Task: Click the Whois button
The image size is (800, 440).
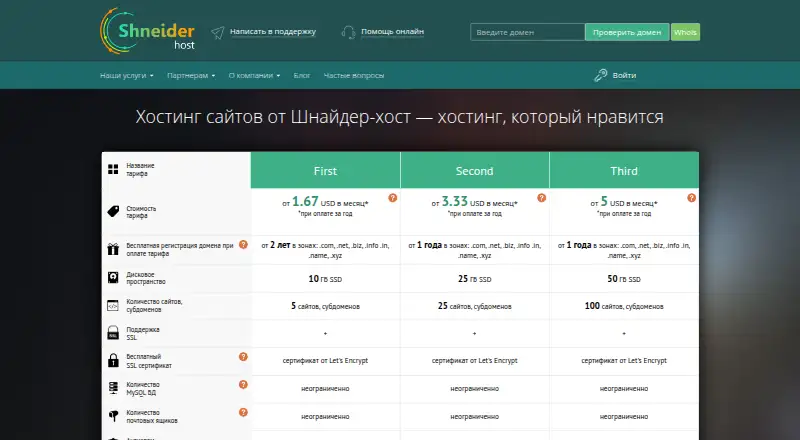Action: click(x=685, y=32)
